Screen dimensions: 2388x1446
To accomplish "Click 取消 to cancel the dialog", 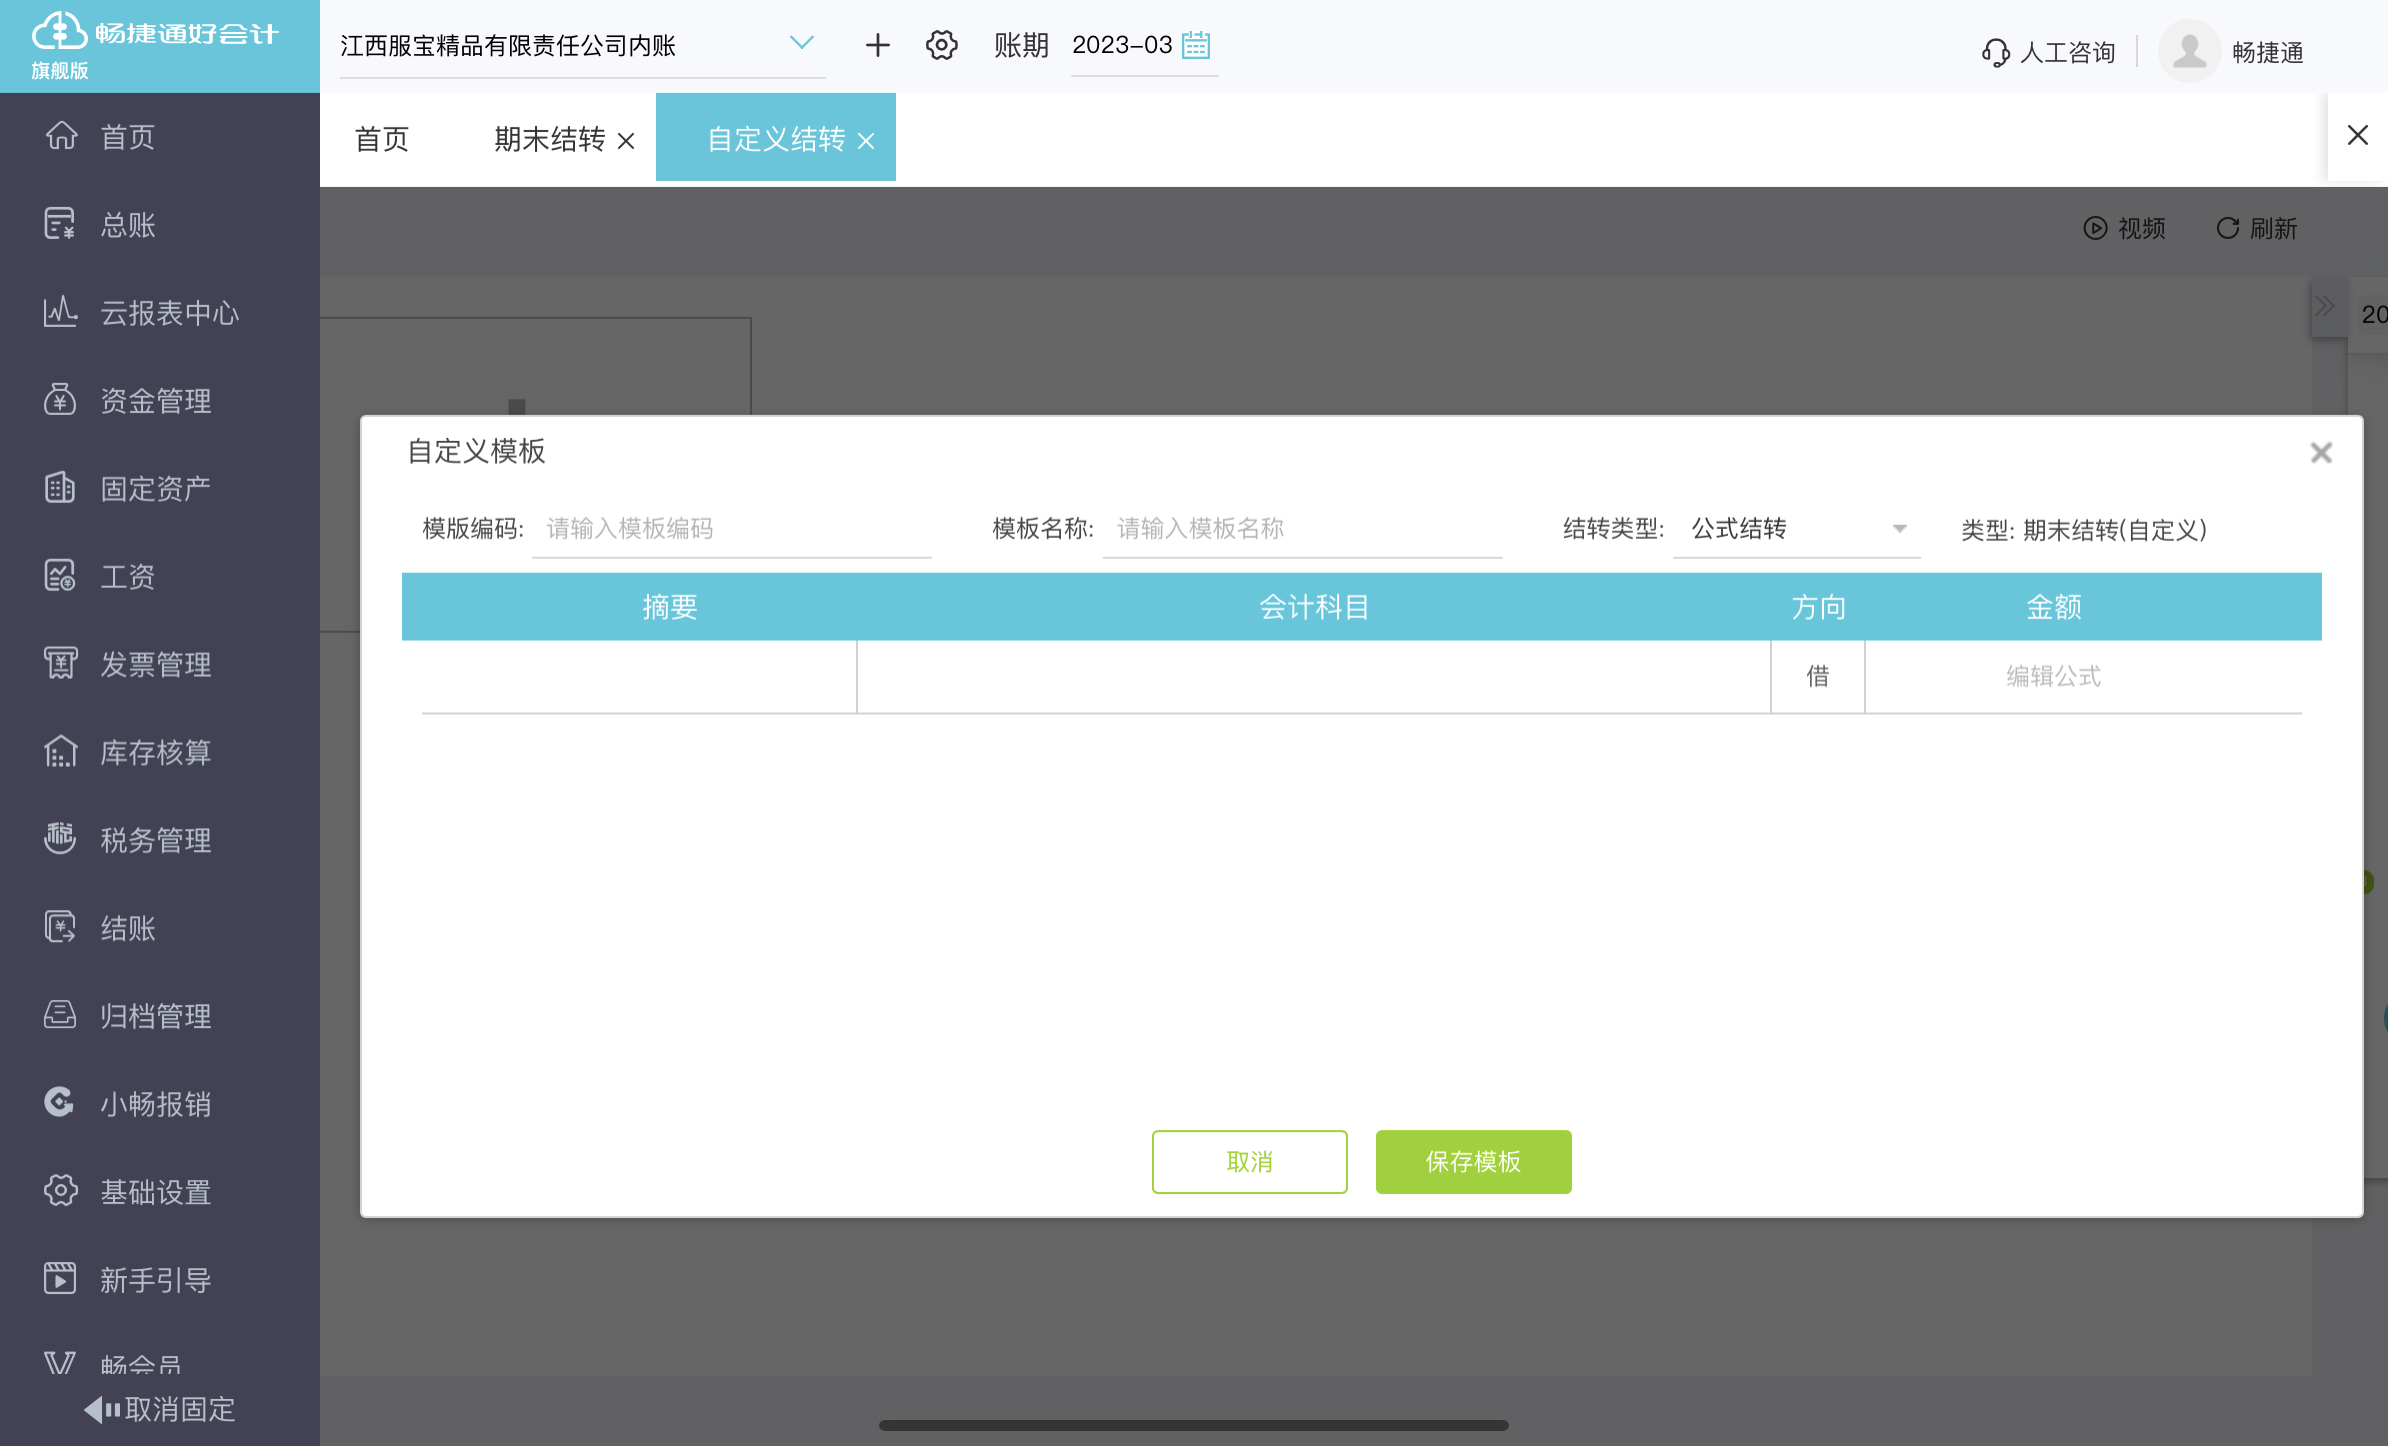I will click(1250, 1161).
